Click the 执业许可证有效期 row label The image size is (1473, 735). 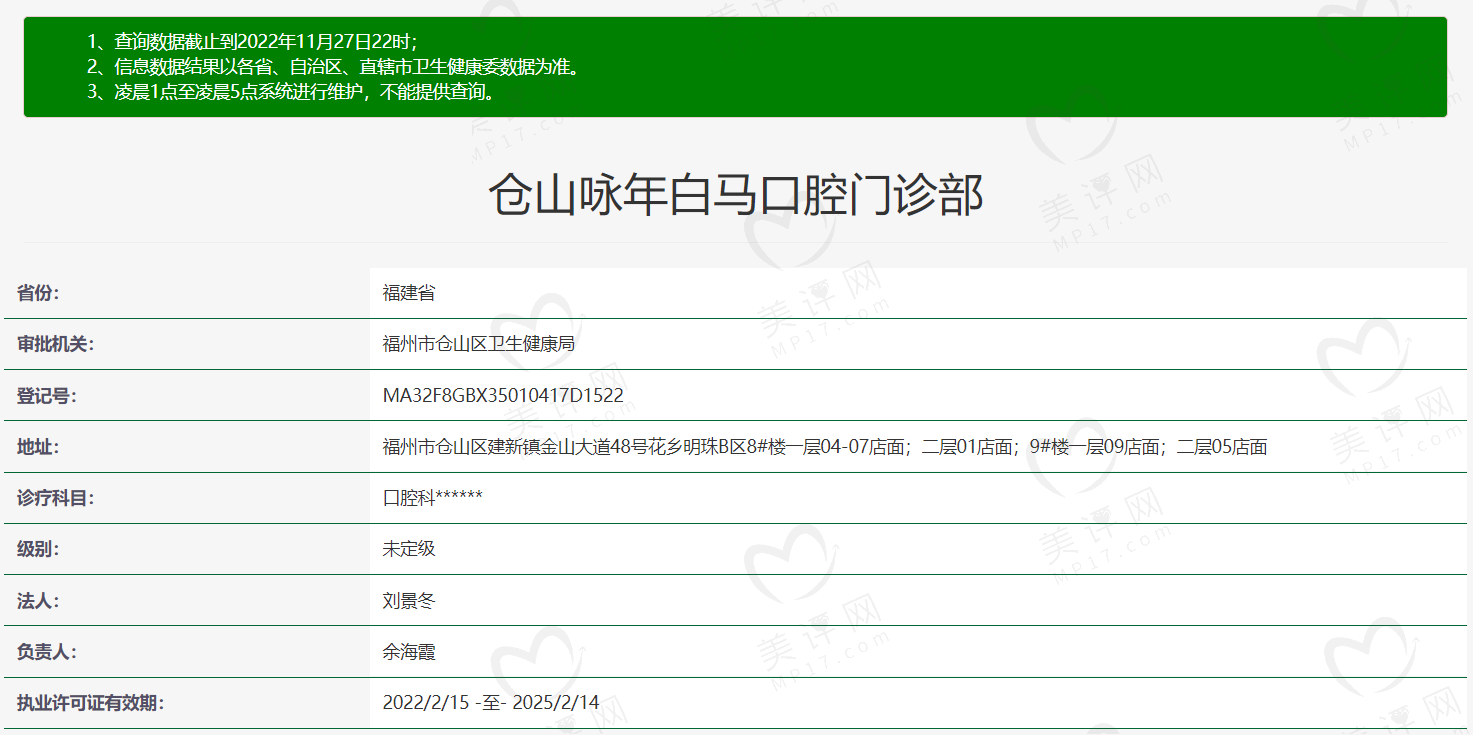coord(90,703)
